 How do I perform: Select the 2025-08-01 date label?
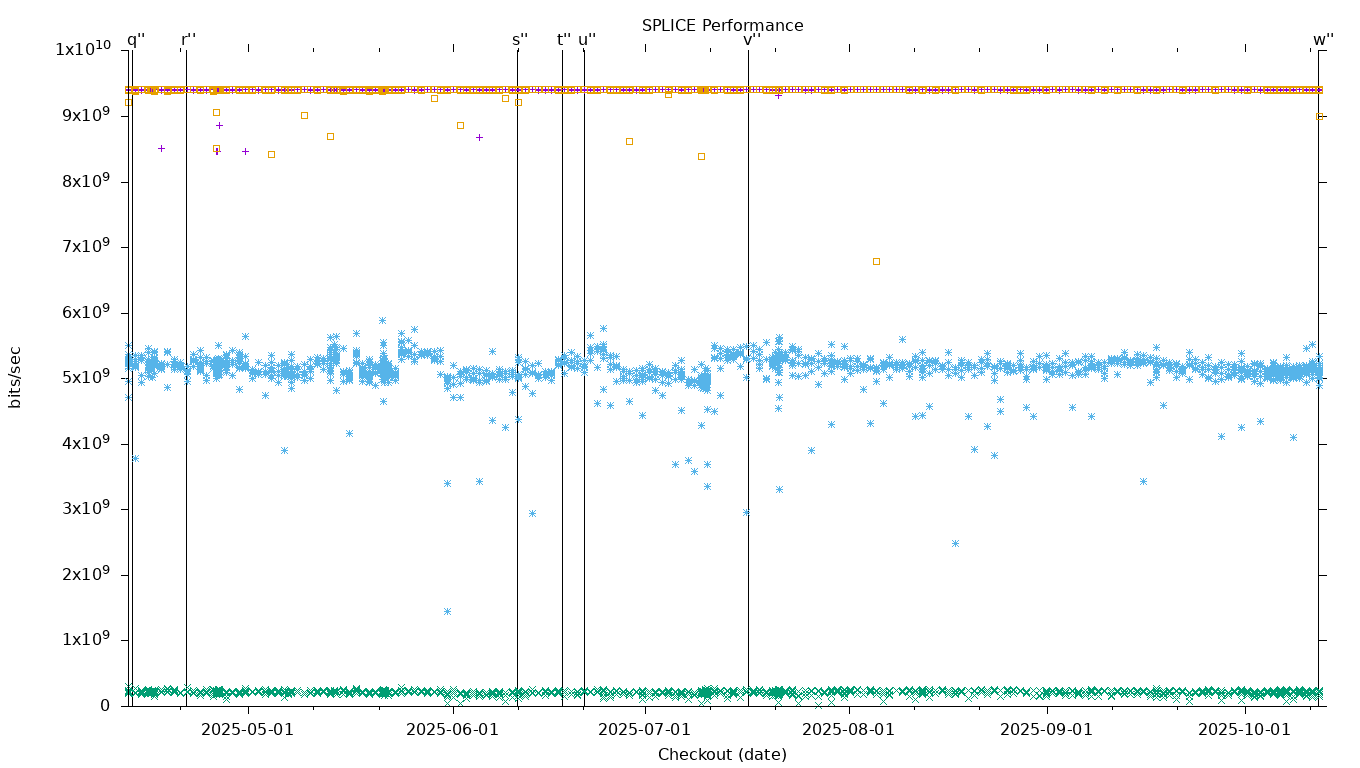(848, 730)
